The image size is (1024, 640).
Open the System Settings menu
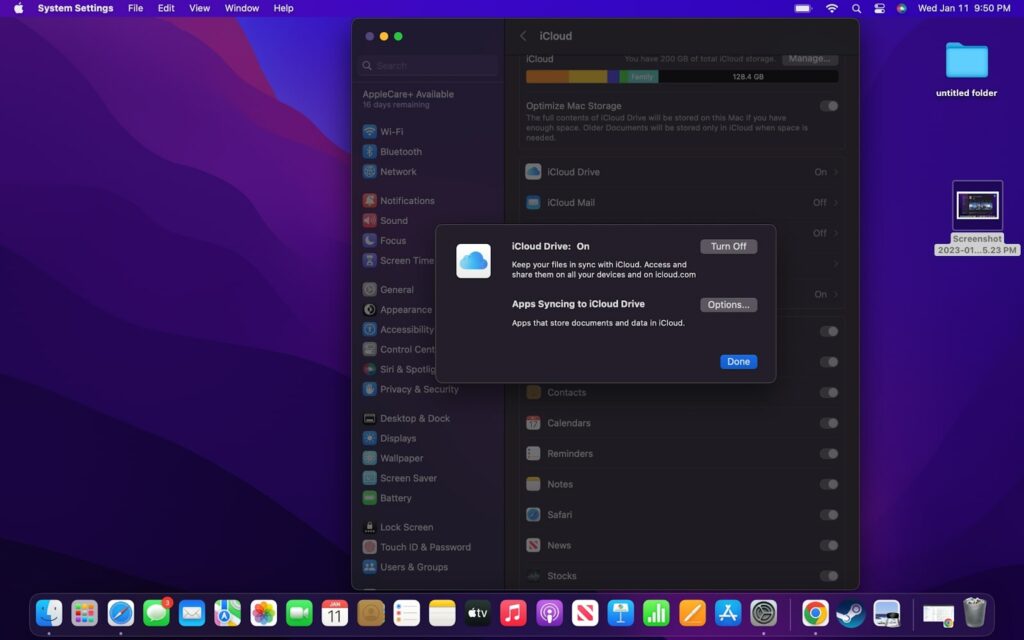75,8
